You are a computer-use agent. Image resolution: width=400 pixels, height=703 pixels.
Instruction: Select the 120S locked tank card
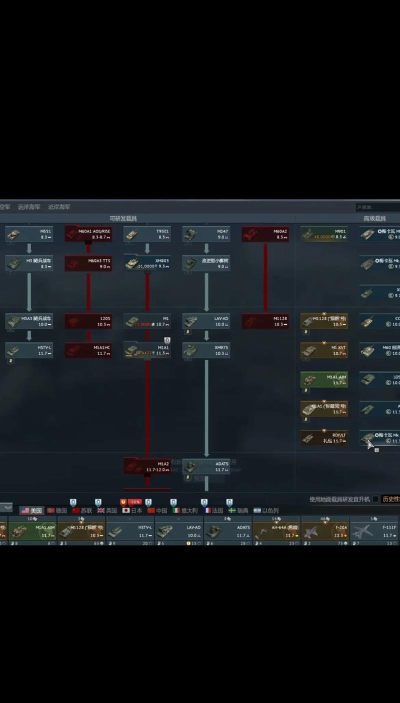coord(88,321)
